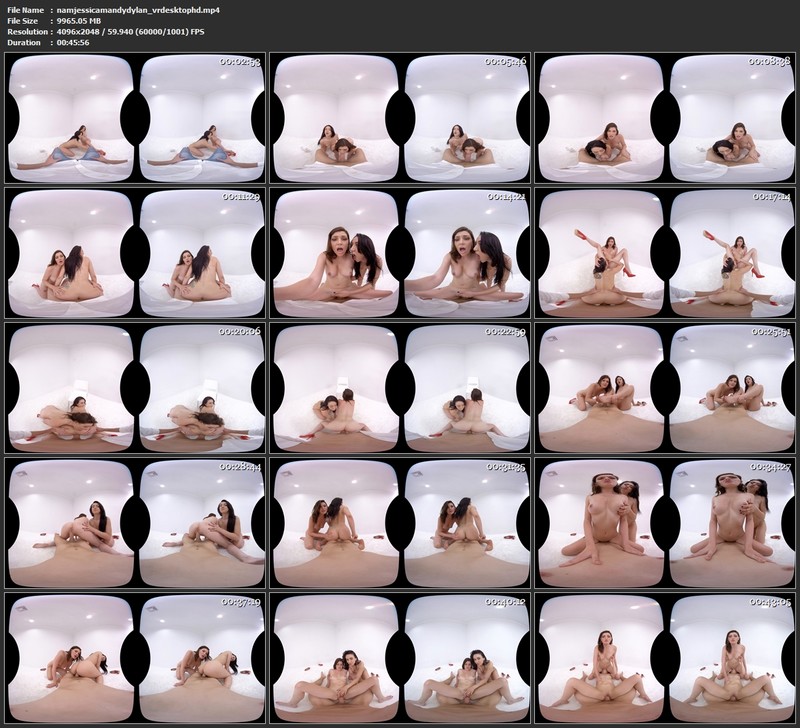
Task: Open the frame marked 00:34:27
Action: pos(665,522)
